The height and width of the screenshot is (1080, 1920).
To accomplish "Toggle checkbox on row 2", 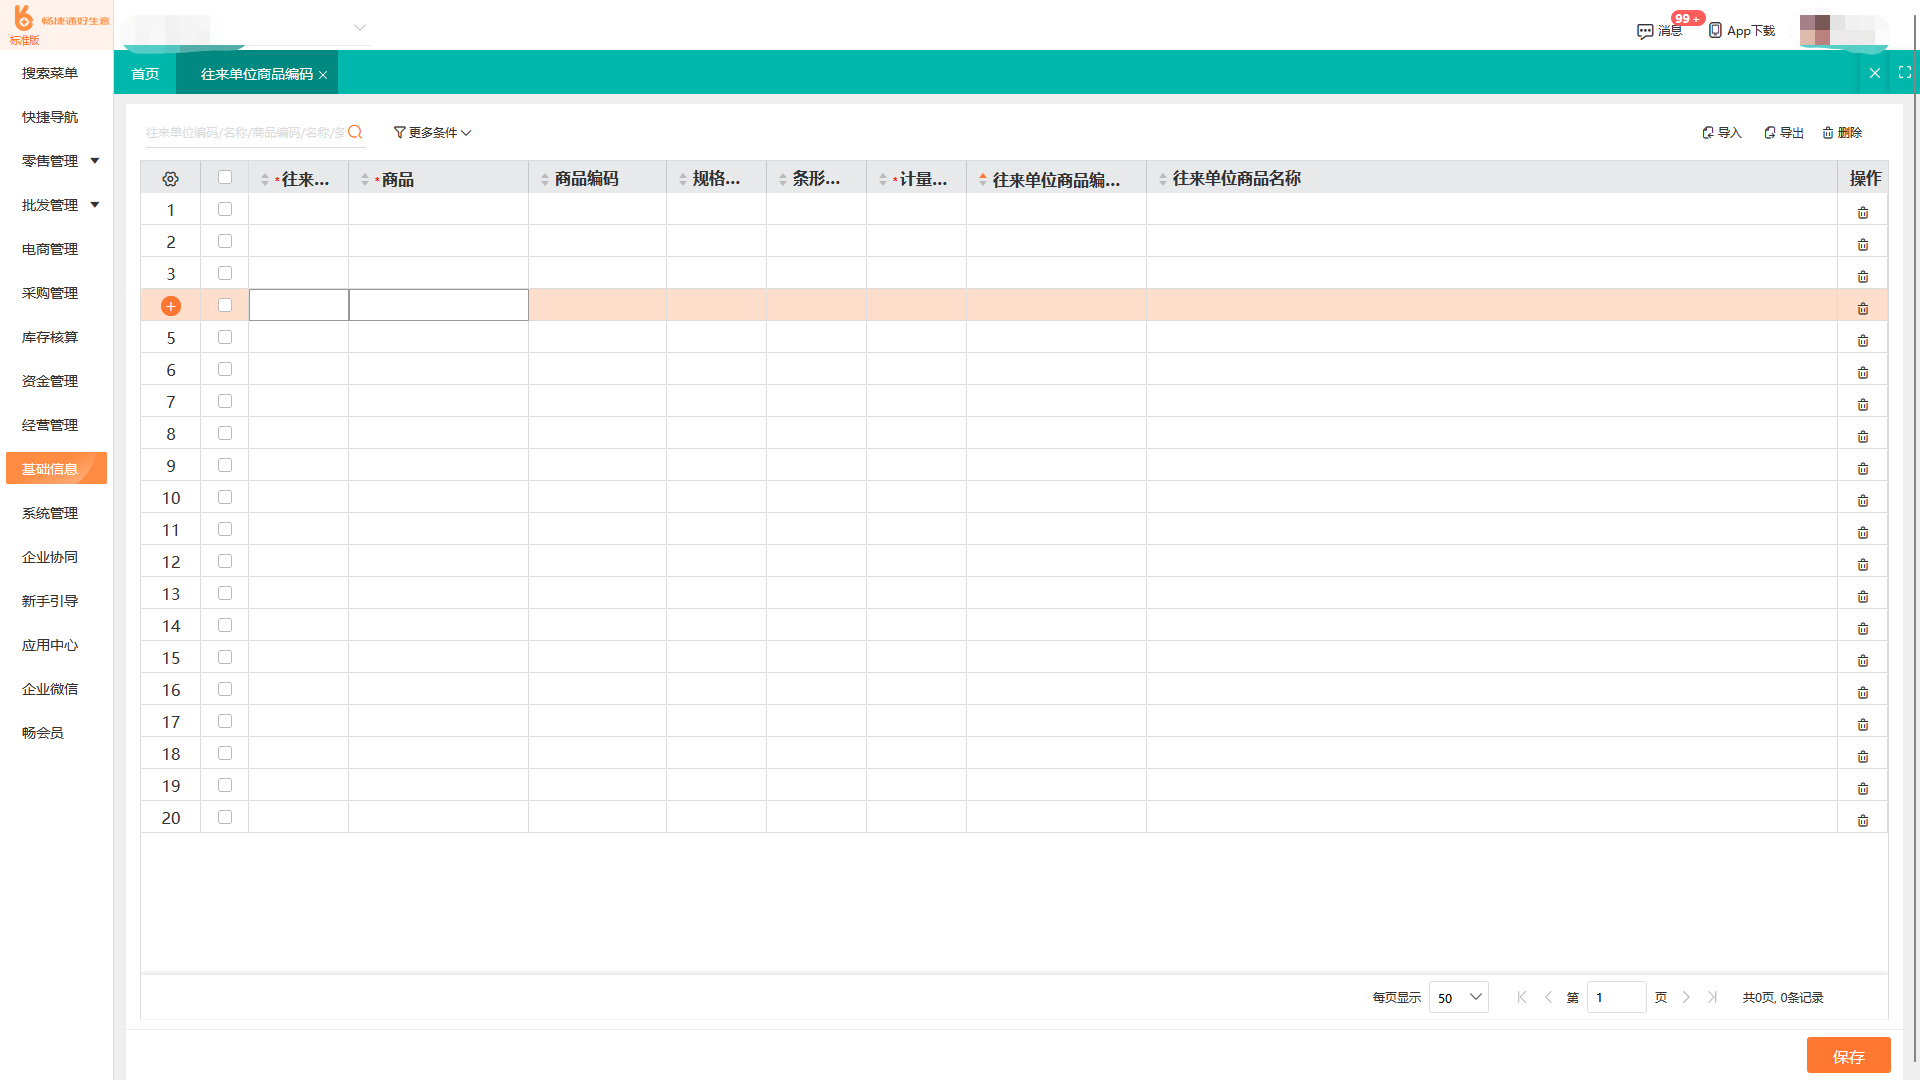I will 224,240.
